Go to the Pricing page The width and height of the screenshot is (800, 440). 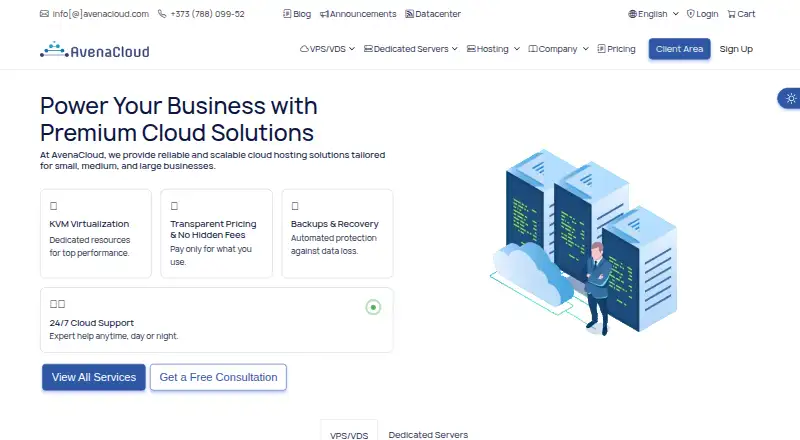point(616,49)
